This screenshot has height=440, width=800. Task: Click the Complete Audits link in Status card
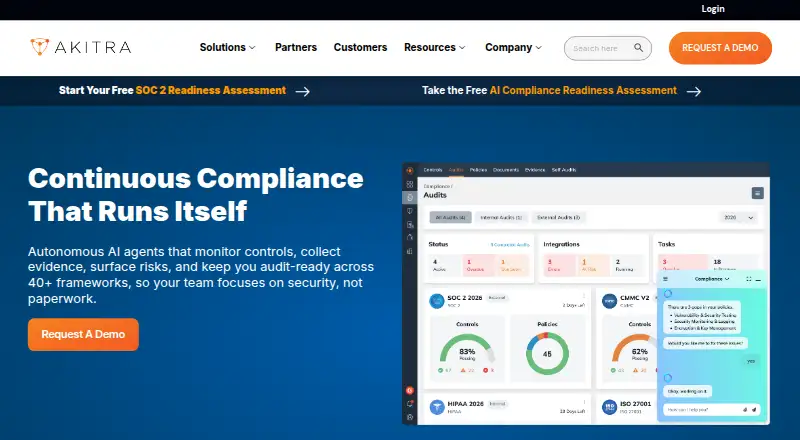[x=510, y=245]
